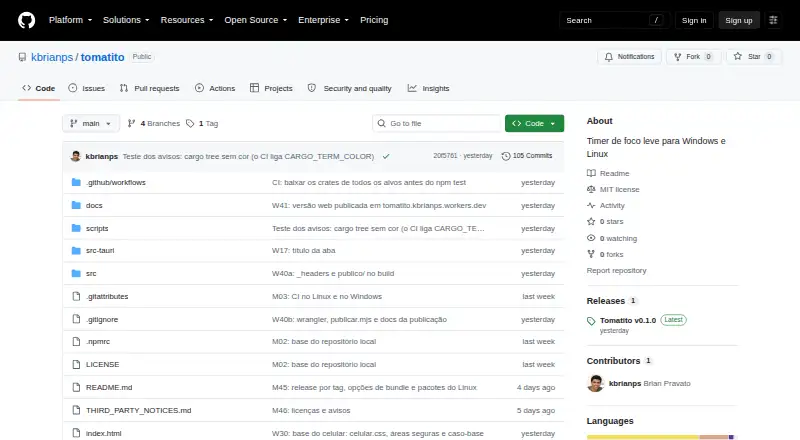Click the docs folder icon

[x=76, y=205]
